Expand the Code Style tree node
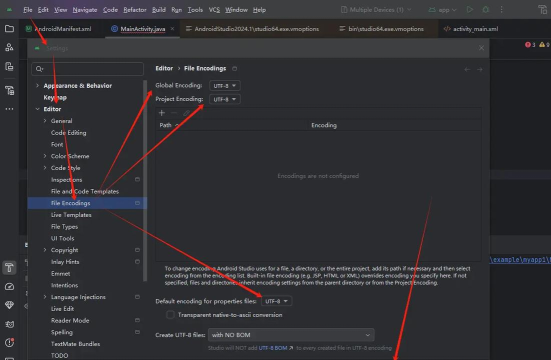The image size is (551, 360). [45, 168]
